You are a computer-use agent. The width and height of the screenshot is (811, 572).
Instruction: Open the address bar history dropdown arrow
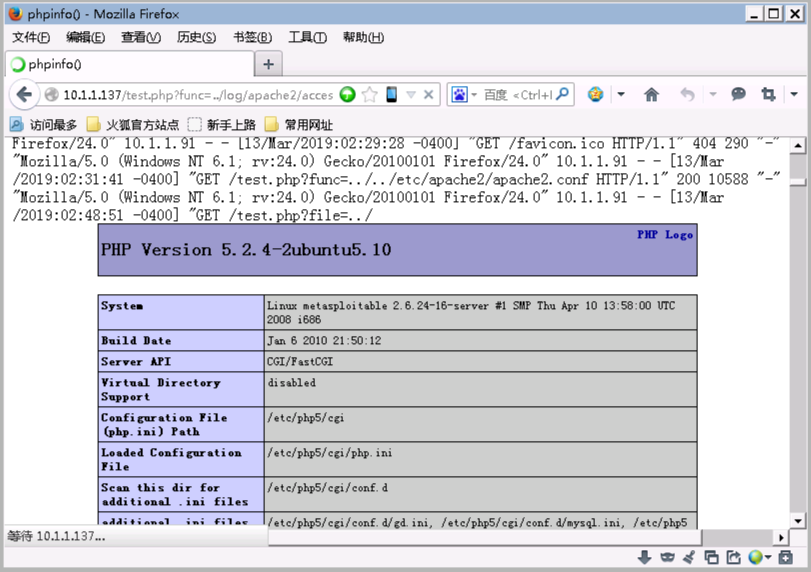[411, 95]
